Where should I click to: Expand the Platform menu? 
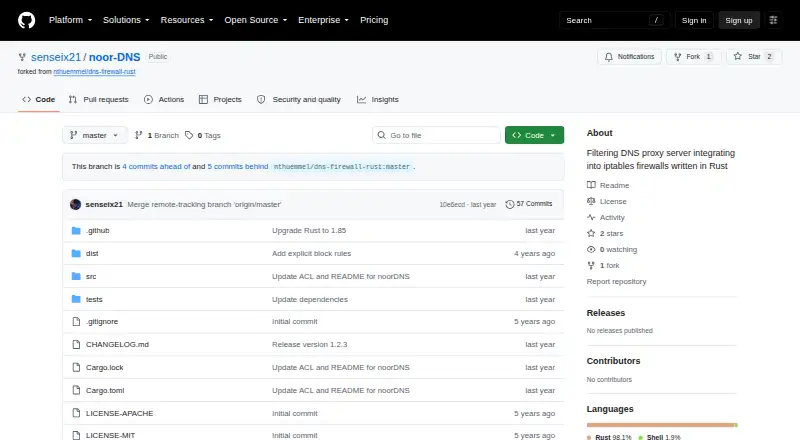70,20
